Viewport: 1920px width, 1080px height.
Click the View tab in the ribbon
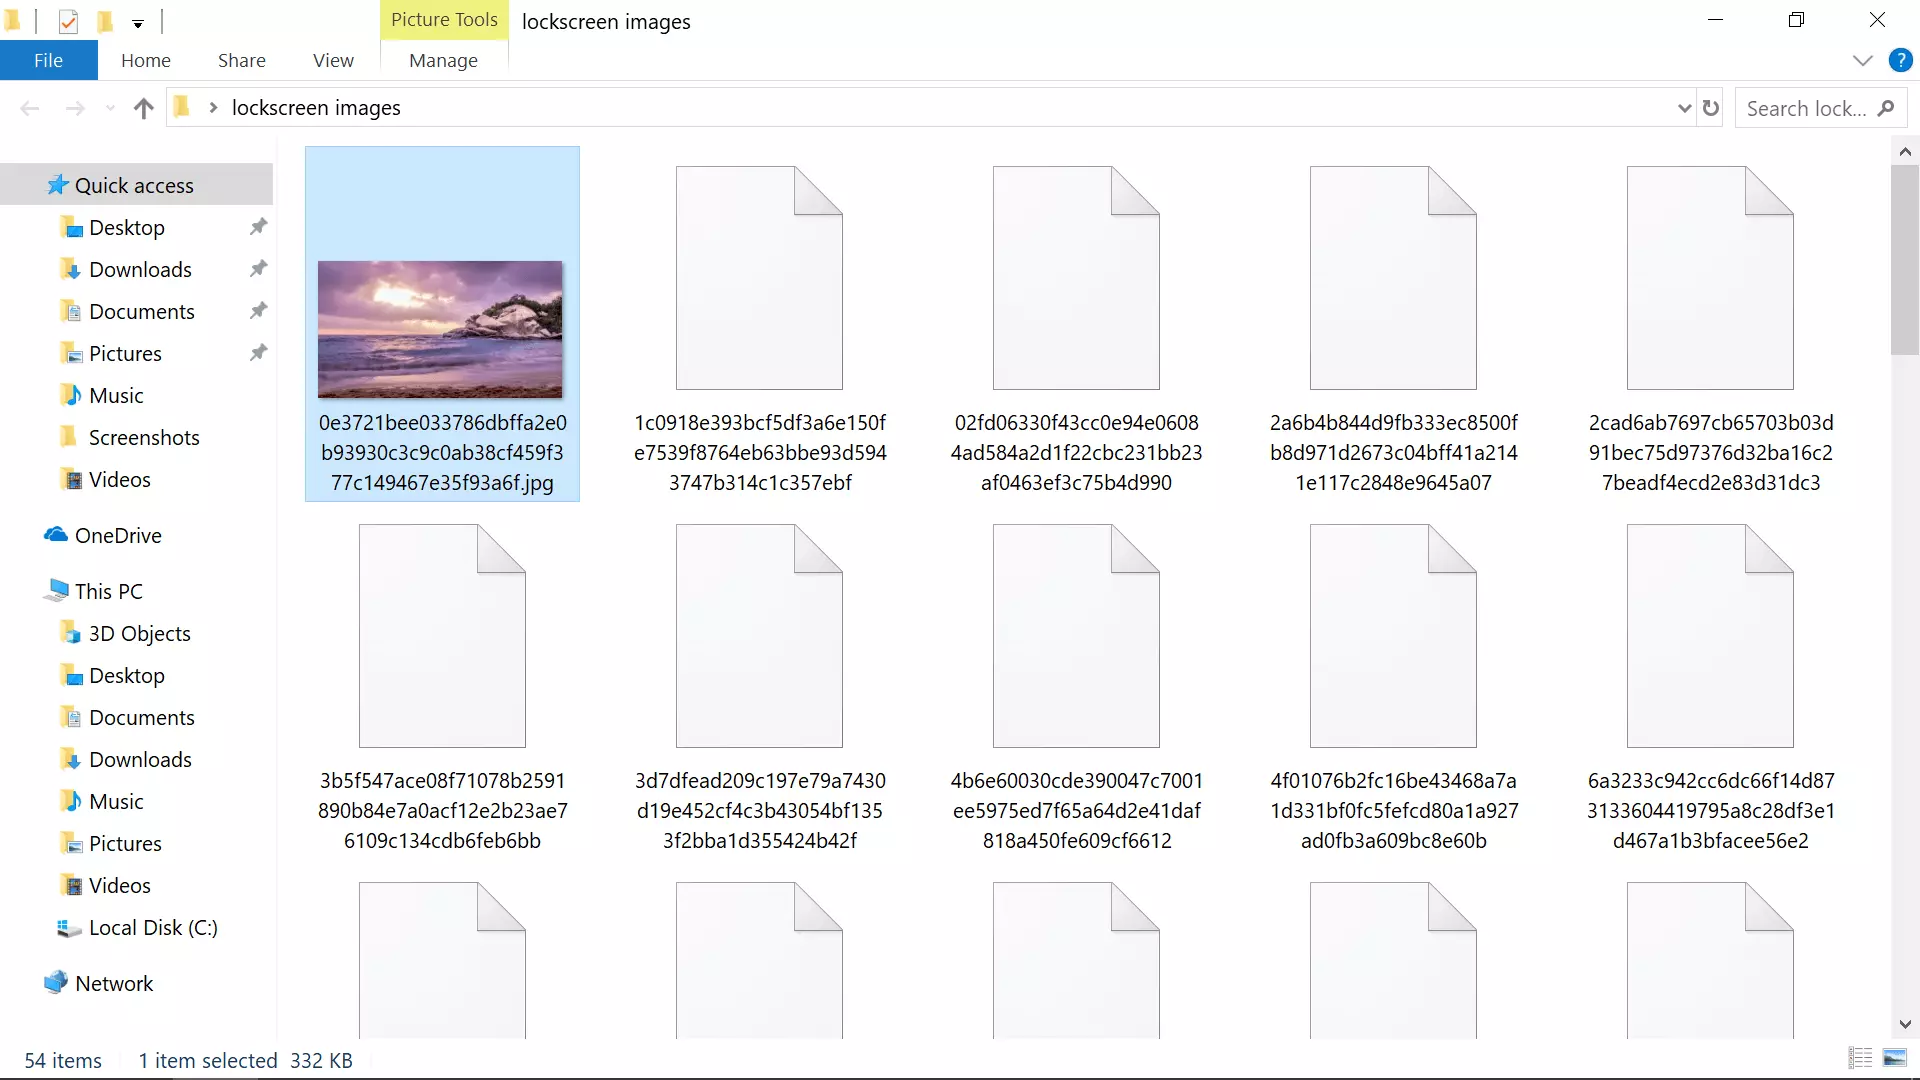pyautogui.click(x=332, y=61)
